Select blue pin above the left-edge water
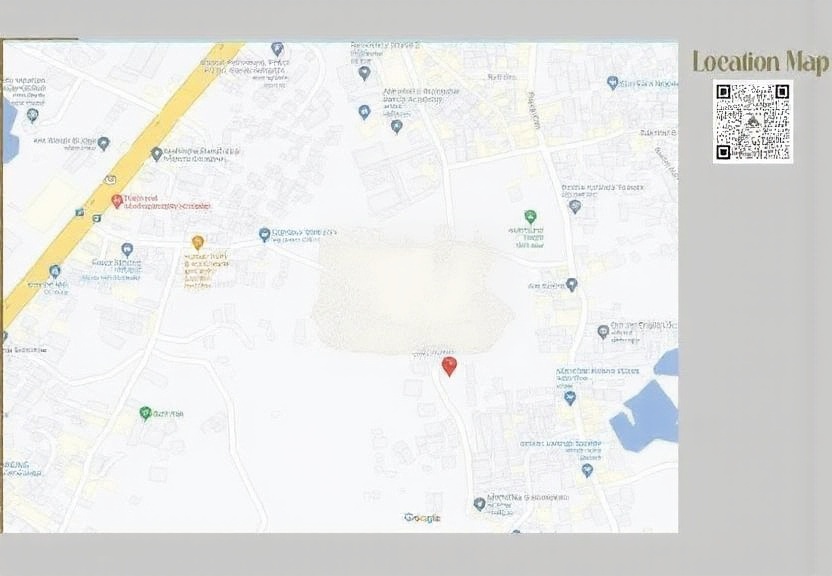The image size is (832, 576). pyautogui.click(x=32, y=115)
